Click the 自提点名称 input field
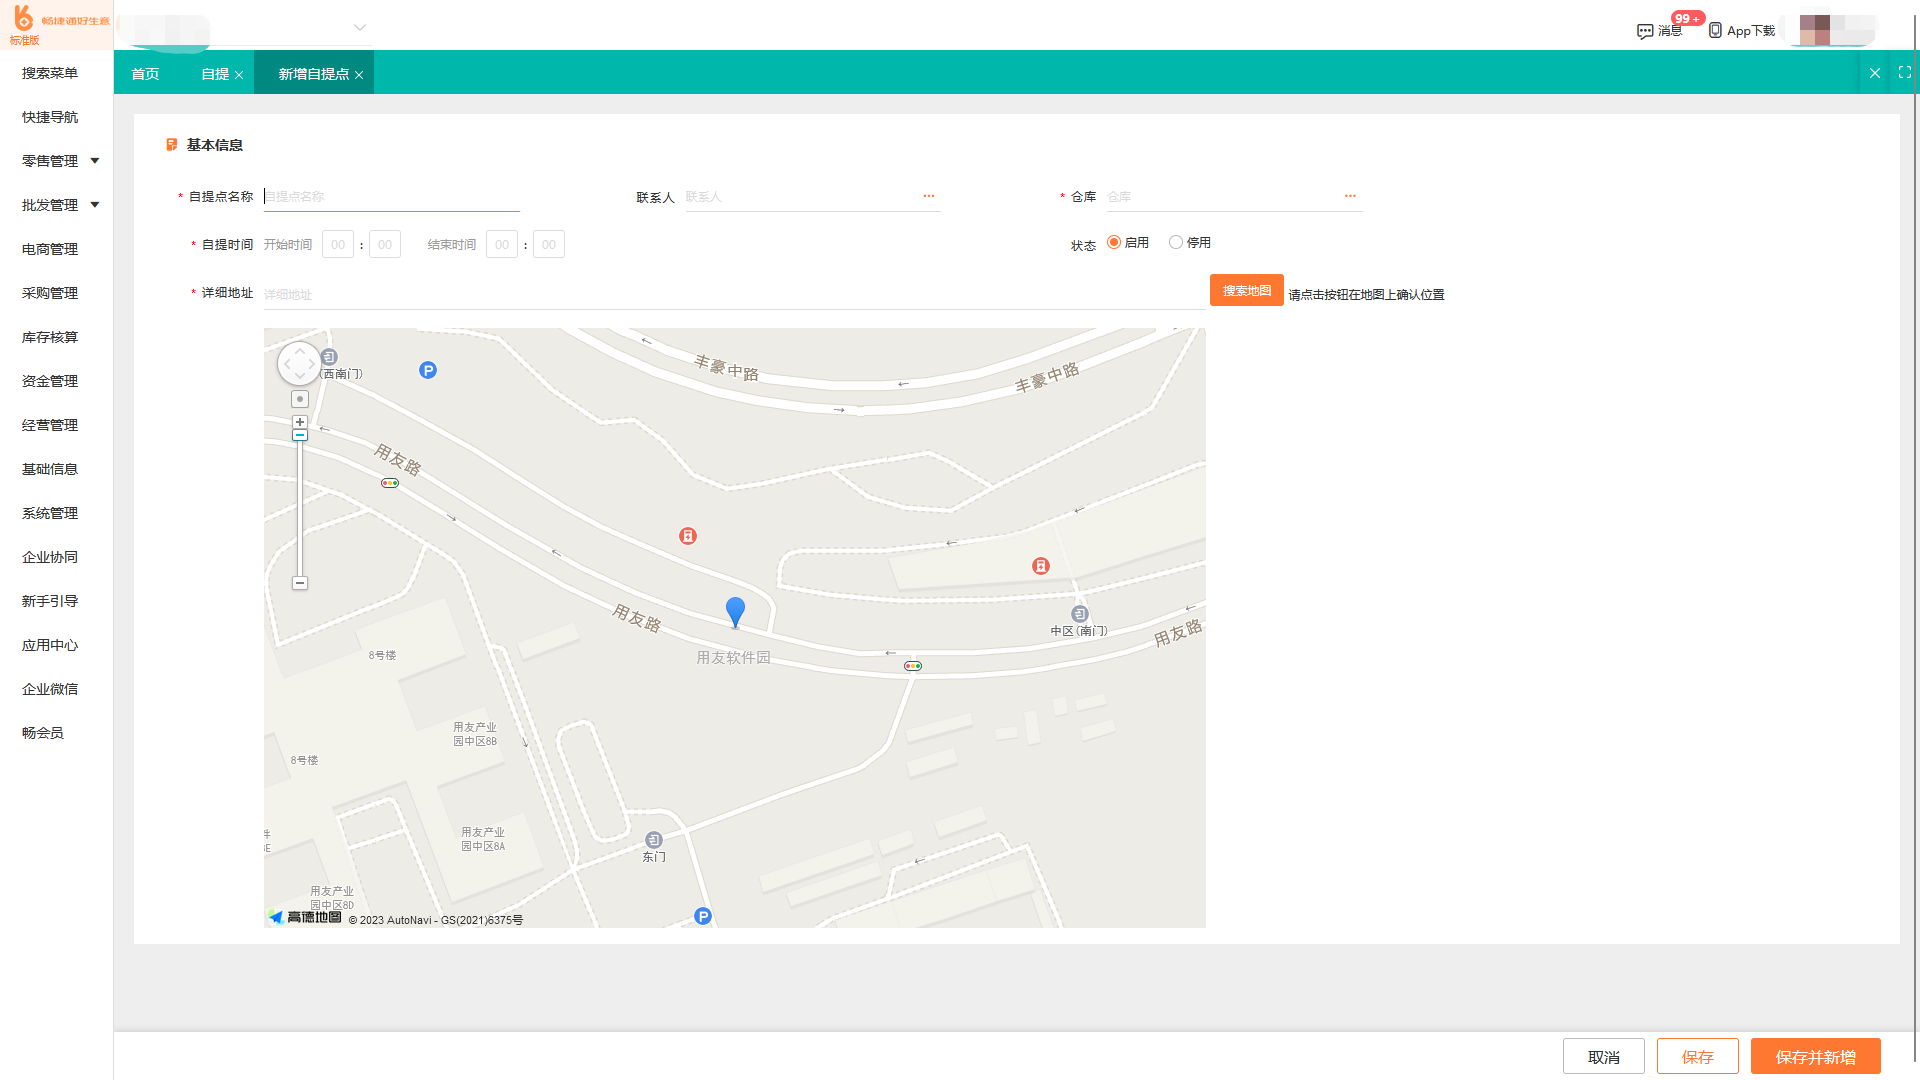 click(390, 195)
